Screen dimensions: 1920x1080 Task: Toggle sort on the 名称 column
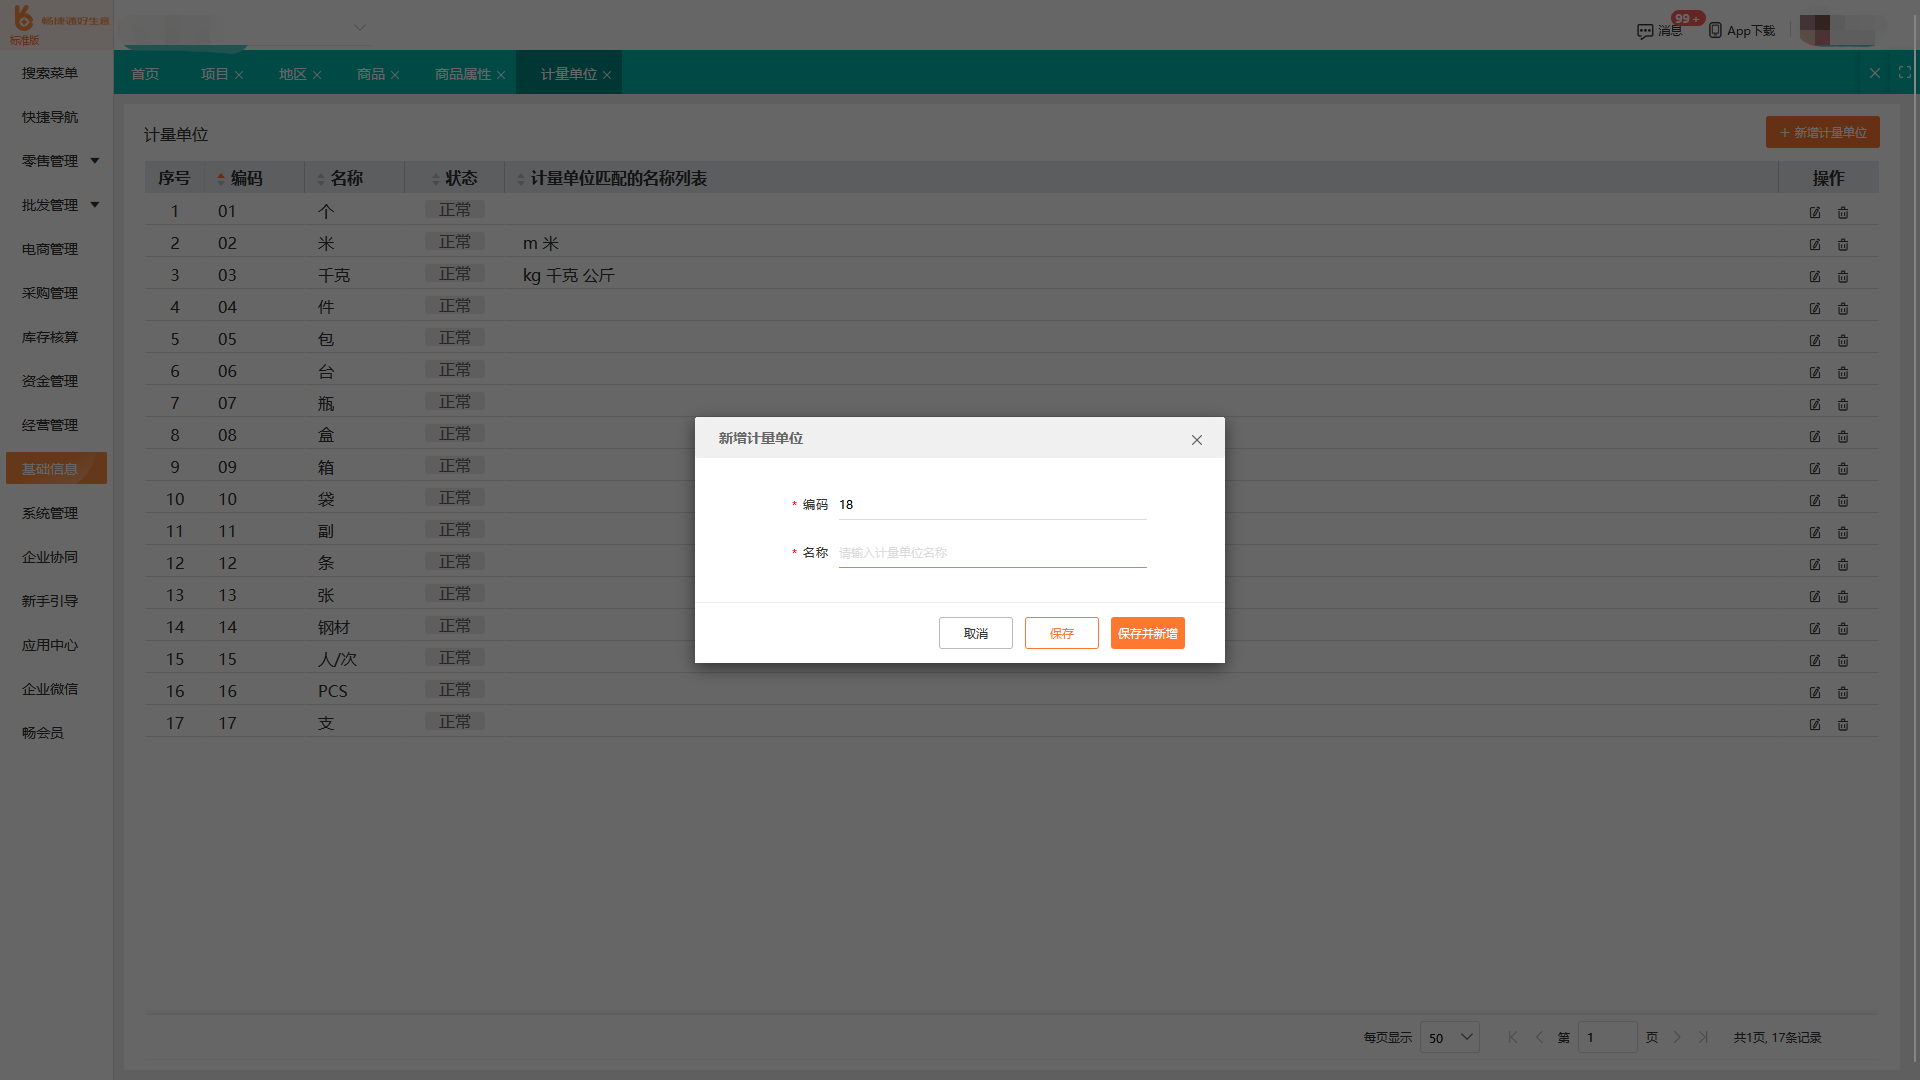tap(318, 179)
